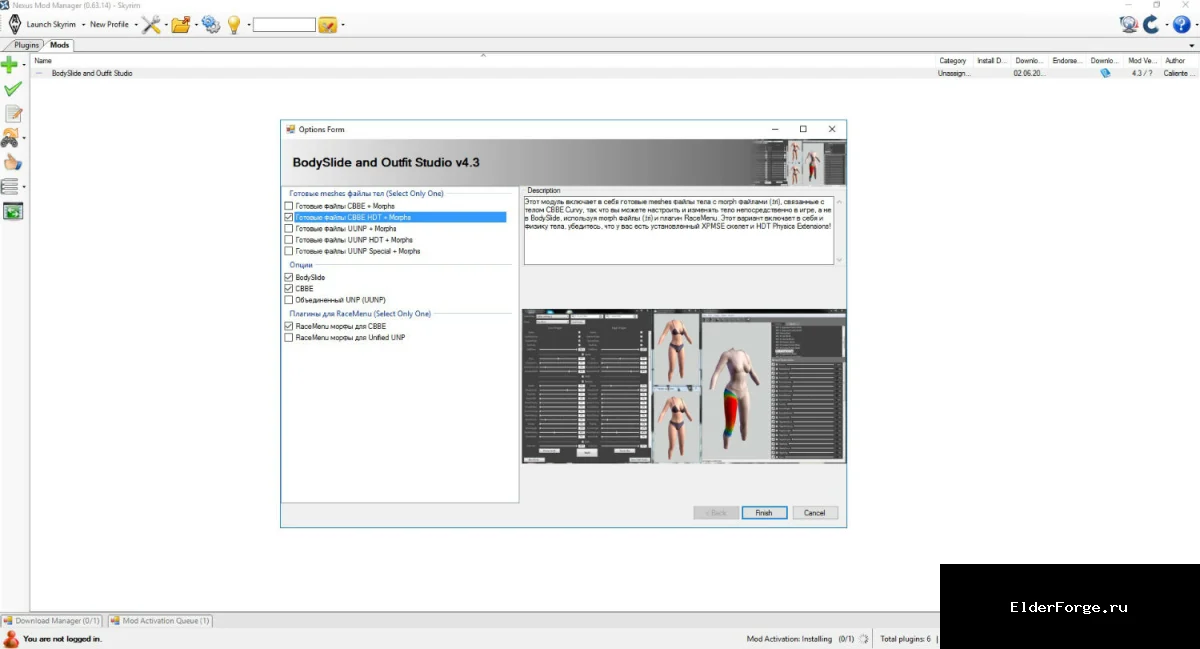Image resolution: width=1200 pixels, height=649 pixels.
Task: Open the Mod Activation Queue tab
Action: pos(160,621)
